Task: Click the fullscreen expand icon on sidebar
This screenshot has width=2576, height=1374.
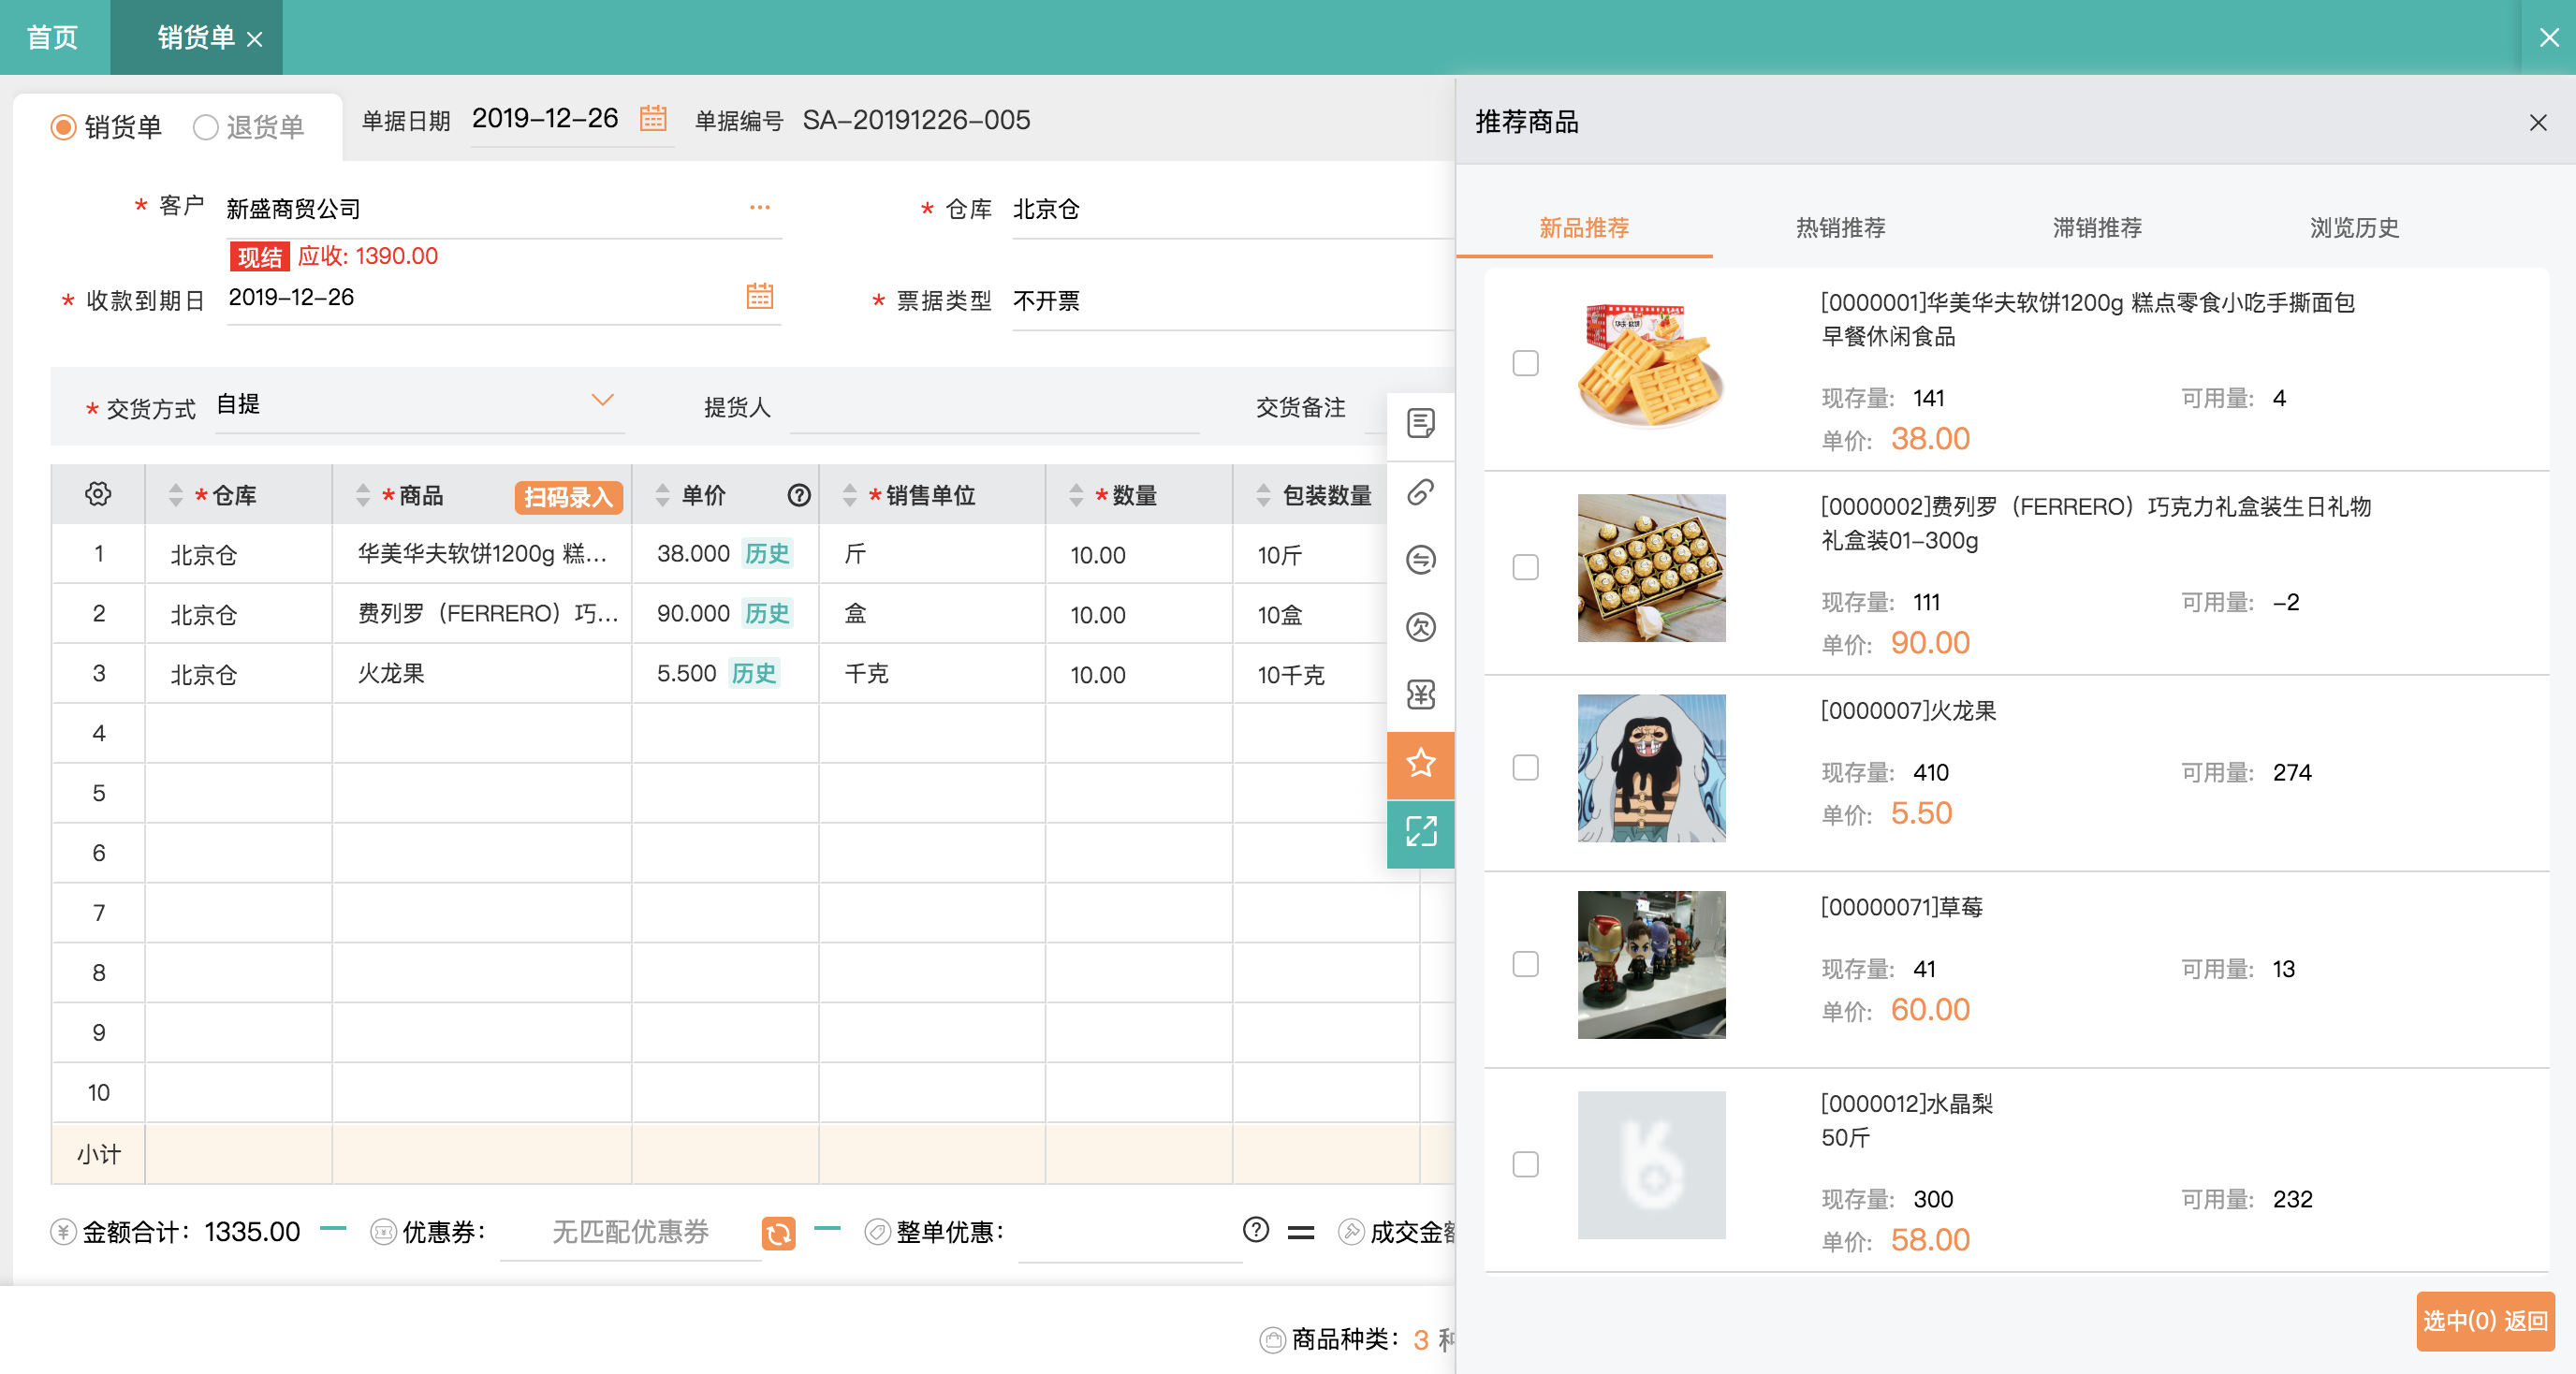Action: (1425, 834)
